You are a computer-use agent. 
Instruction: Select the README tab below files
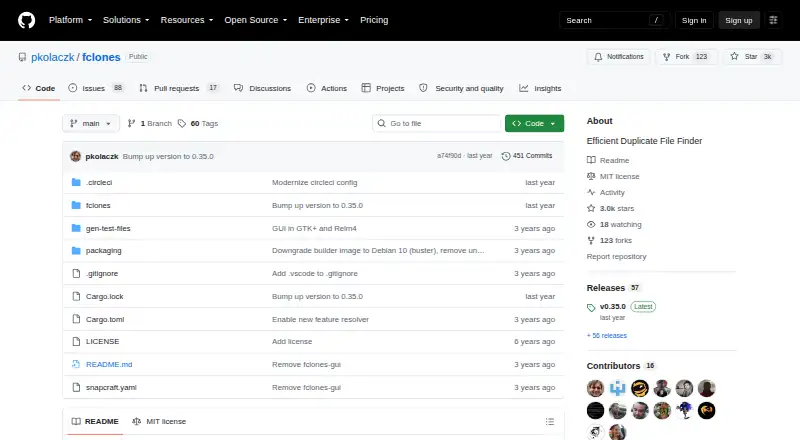click(95, 422)
